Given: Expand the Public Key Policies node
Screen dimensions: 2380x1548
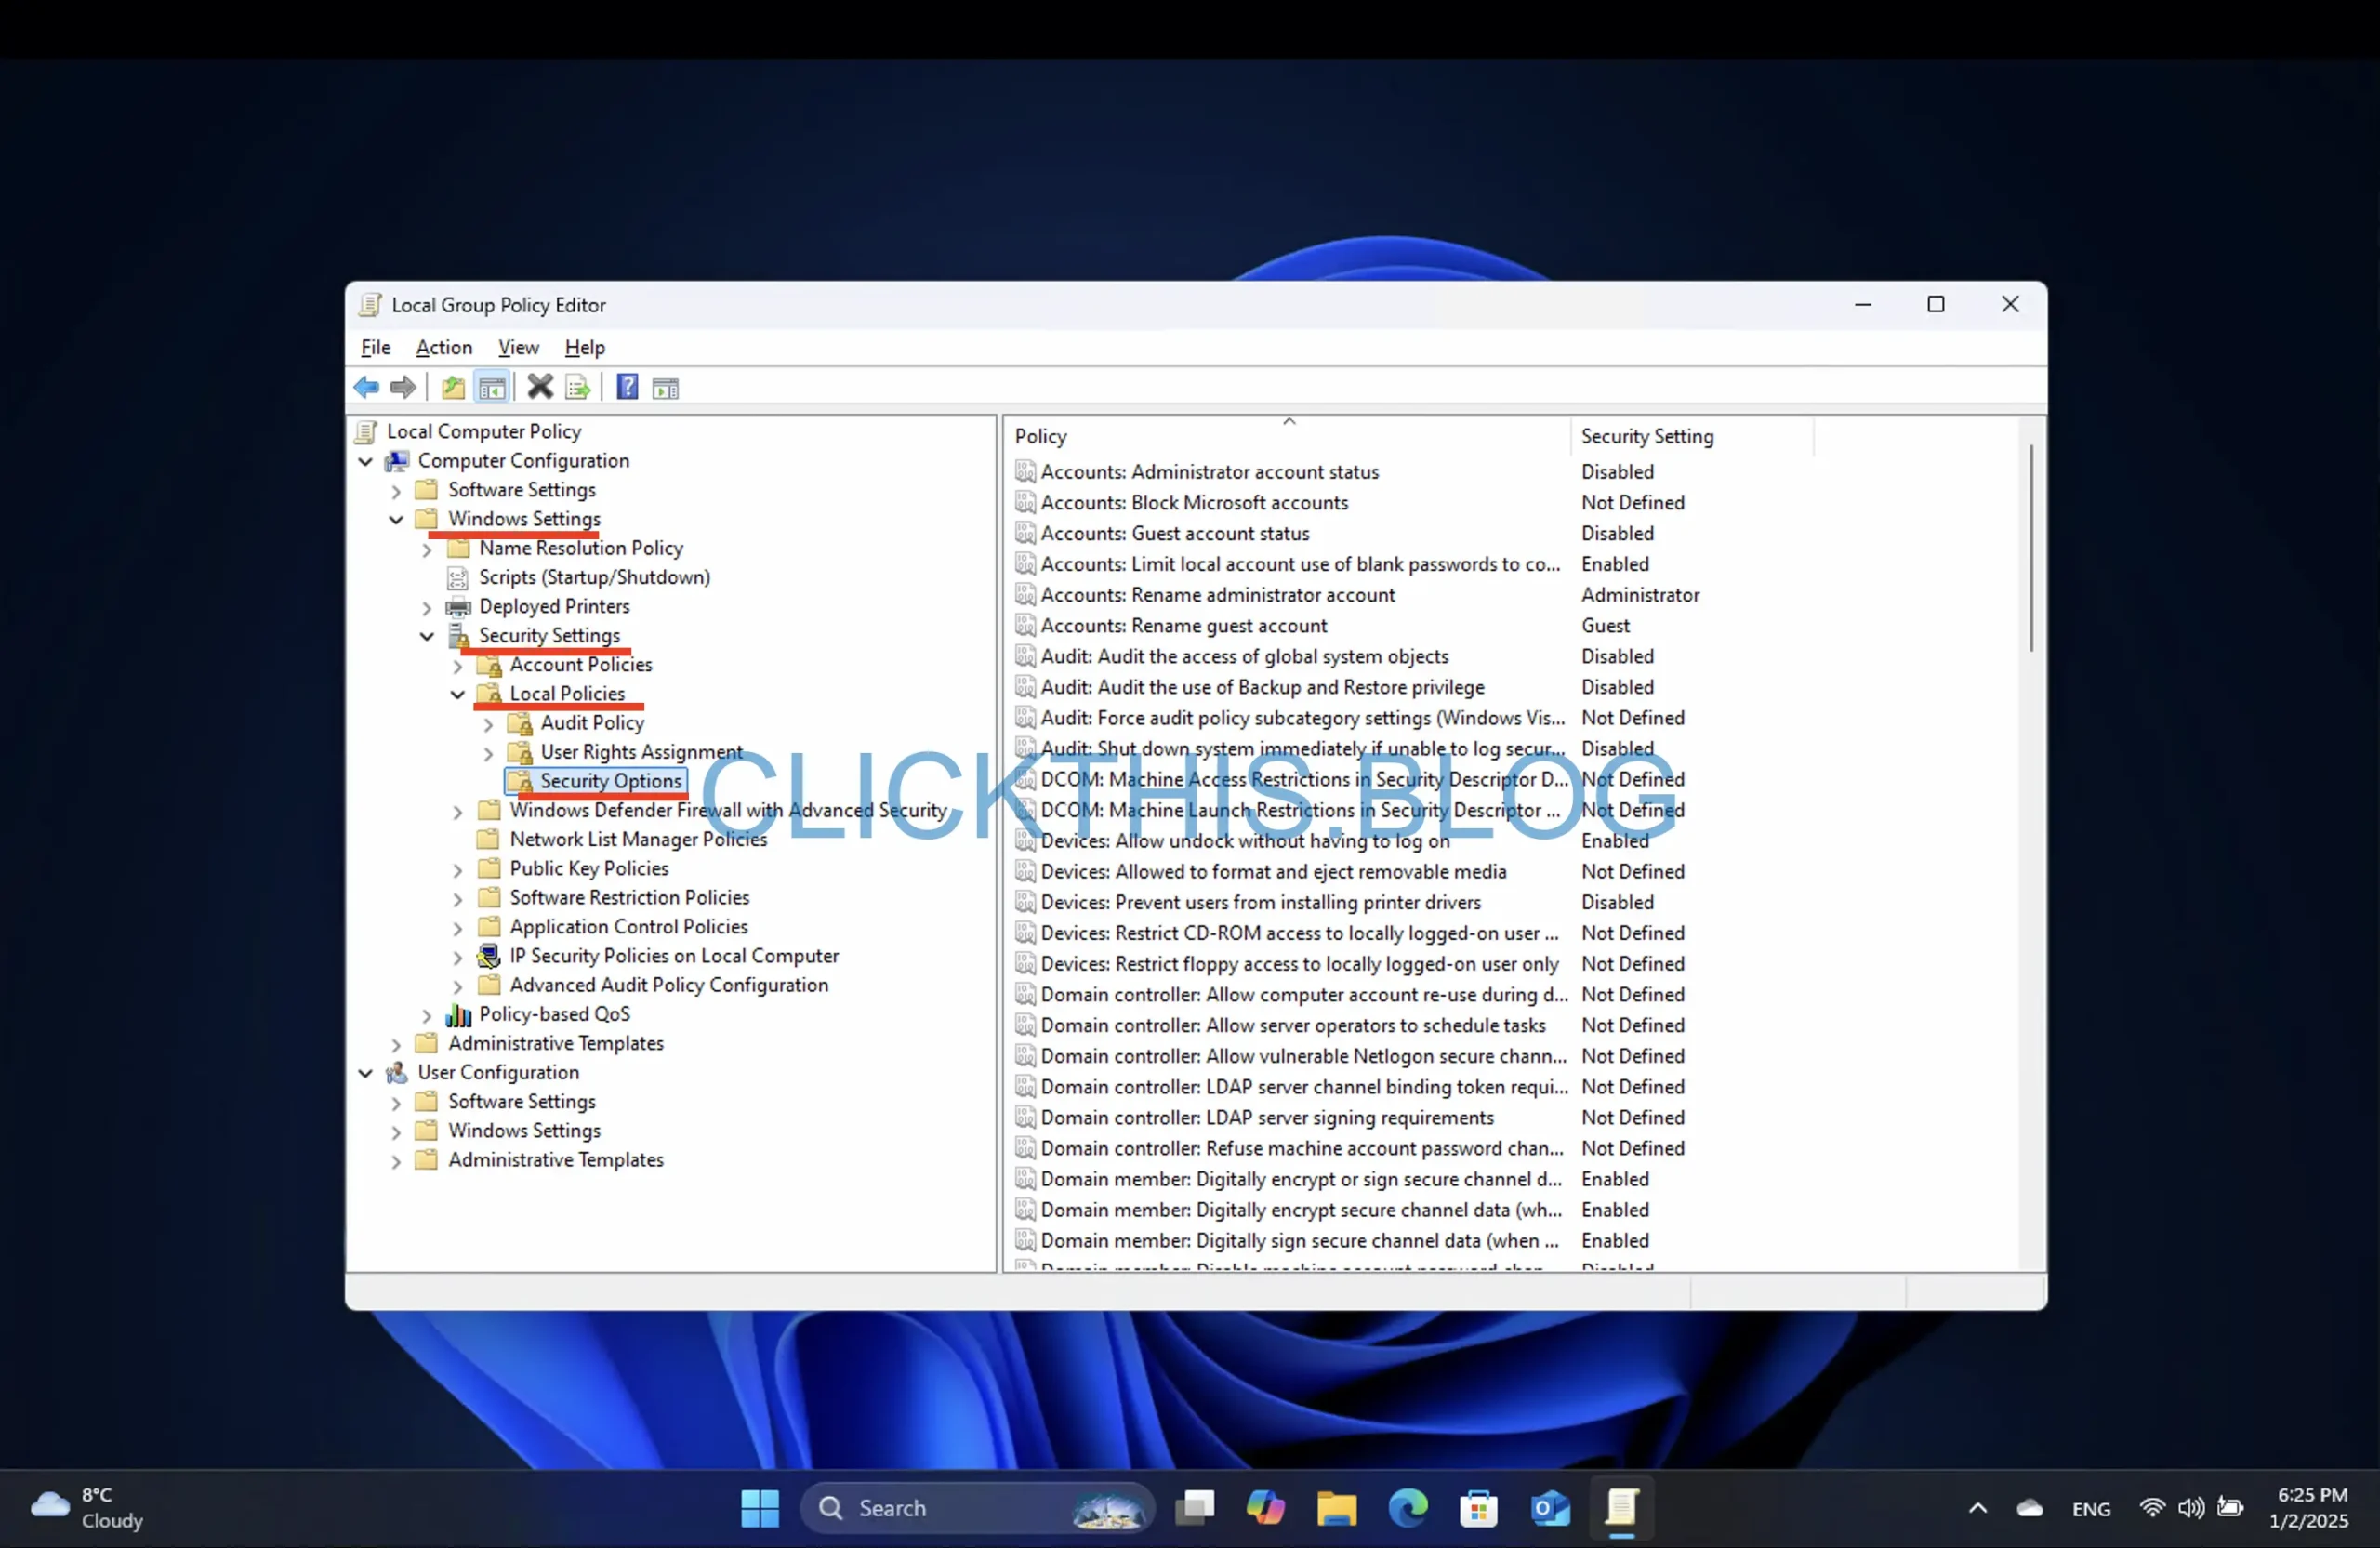Looking at the screenshot, I should [x=458, y=870].
